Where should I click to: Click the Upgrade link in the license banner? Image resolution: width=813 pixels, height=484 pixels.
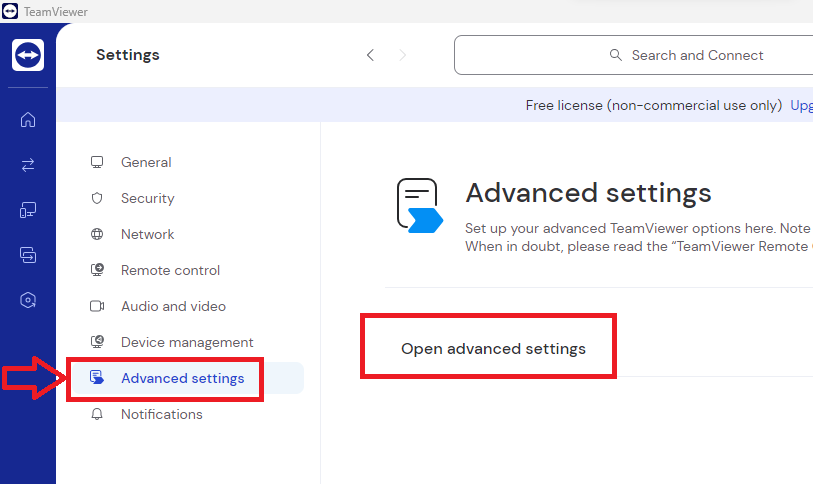[802, 105]
